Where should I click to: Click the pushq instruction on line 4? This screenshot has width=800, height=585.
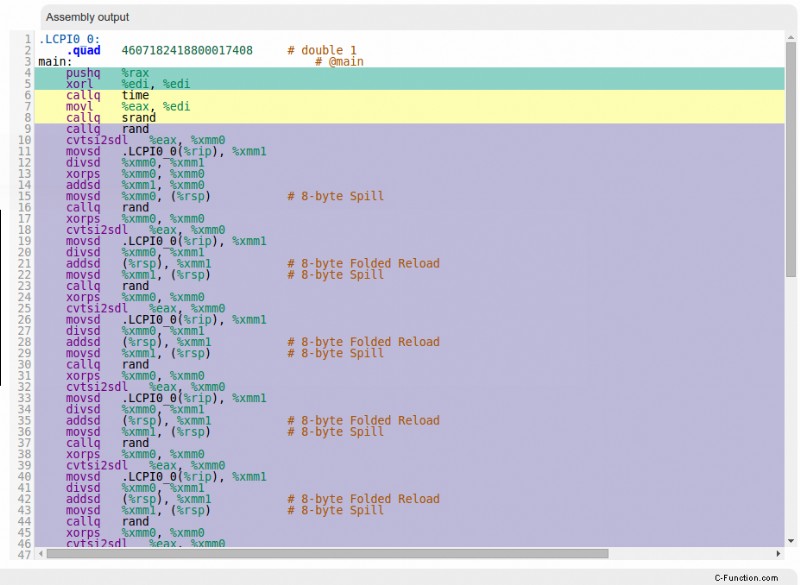(83, 73)
